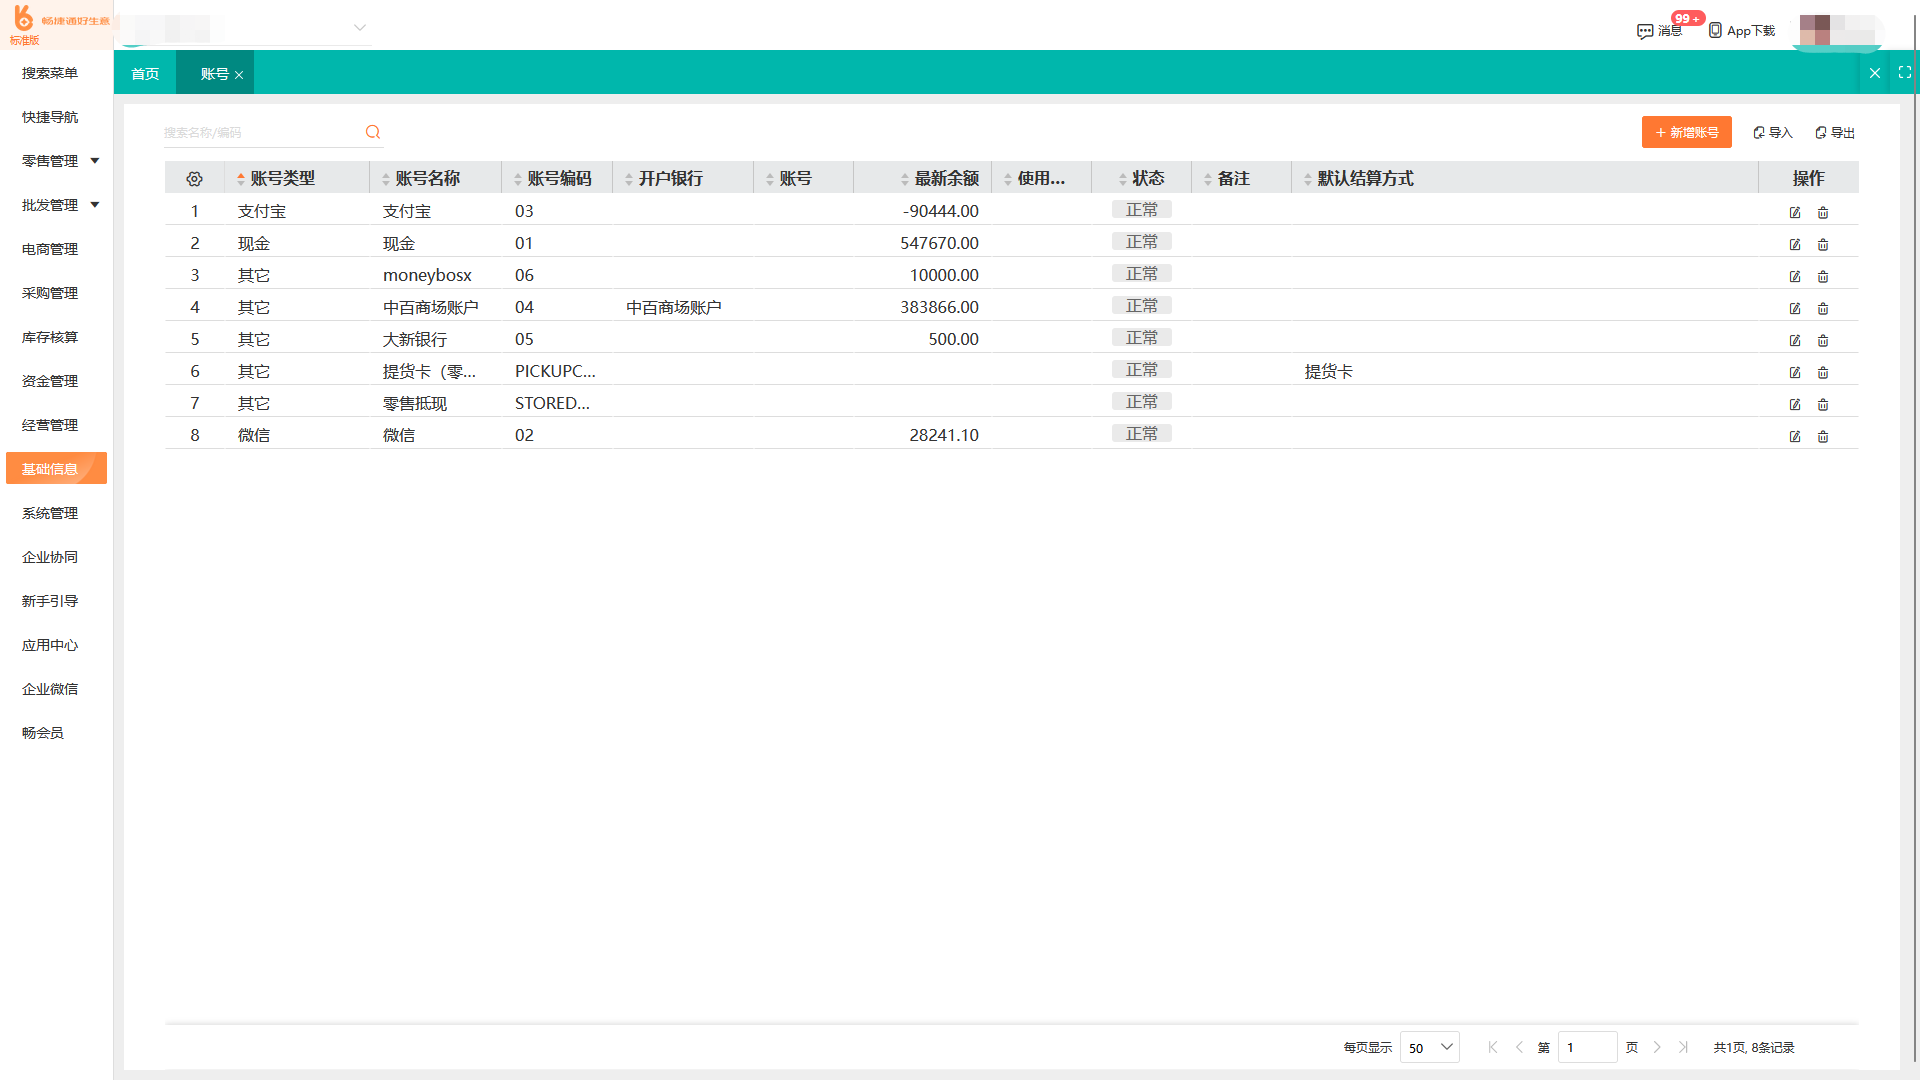The height and width of the screenshot is (1080, 1920).
Task: Click the import 导入 icon button
Action: 1774,131
